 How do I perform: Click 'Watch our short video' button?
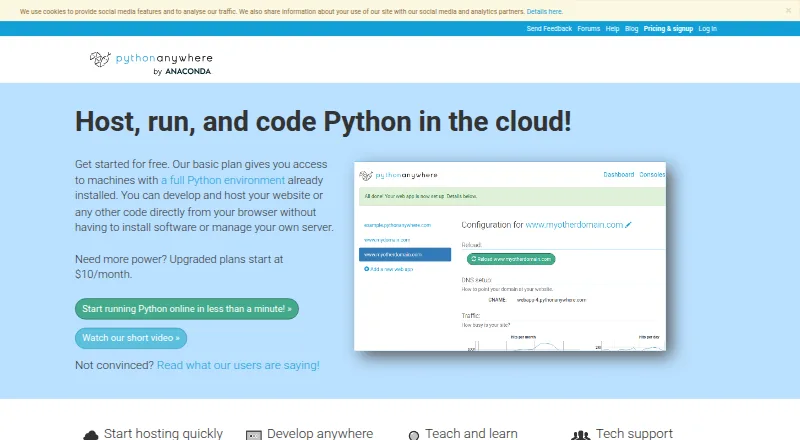[131, 338]
